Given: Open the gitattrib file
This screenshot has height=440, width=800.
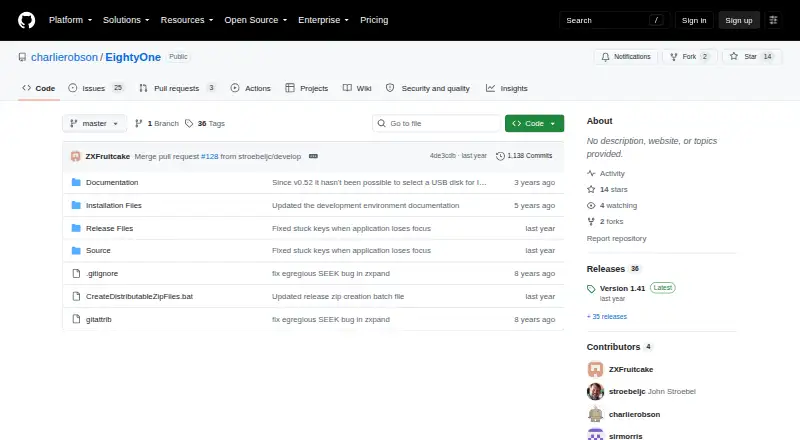Looking at the screenshot, I should (98, 320).
